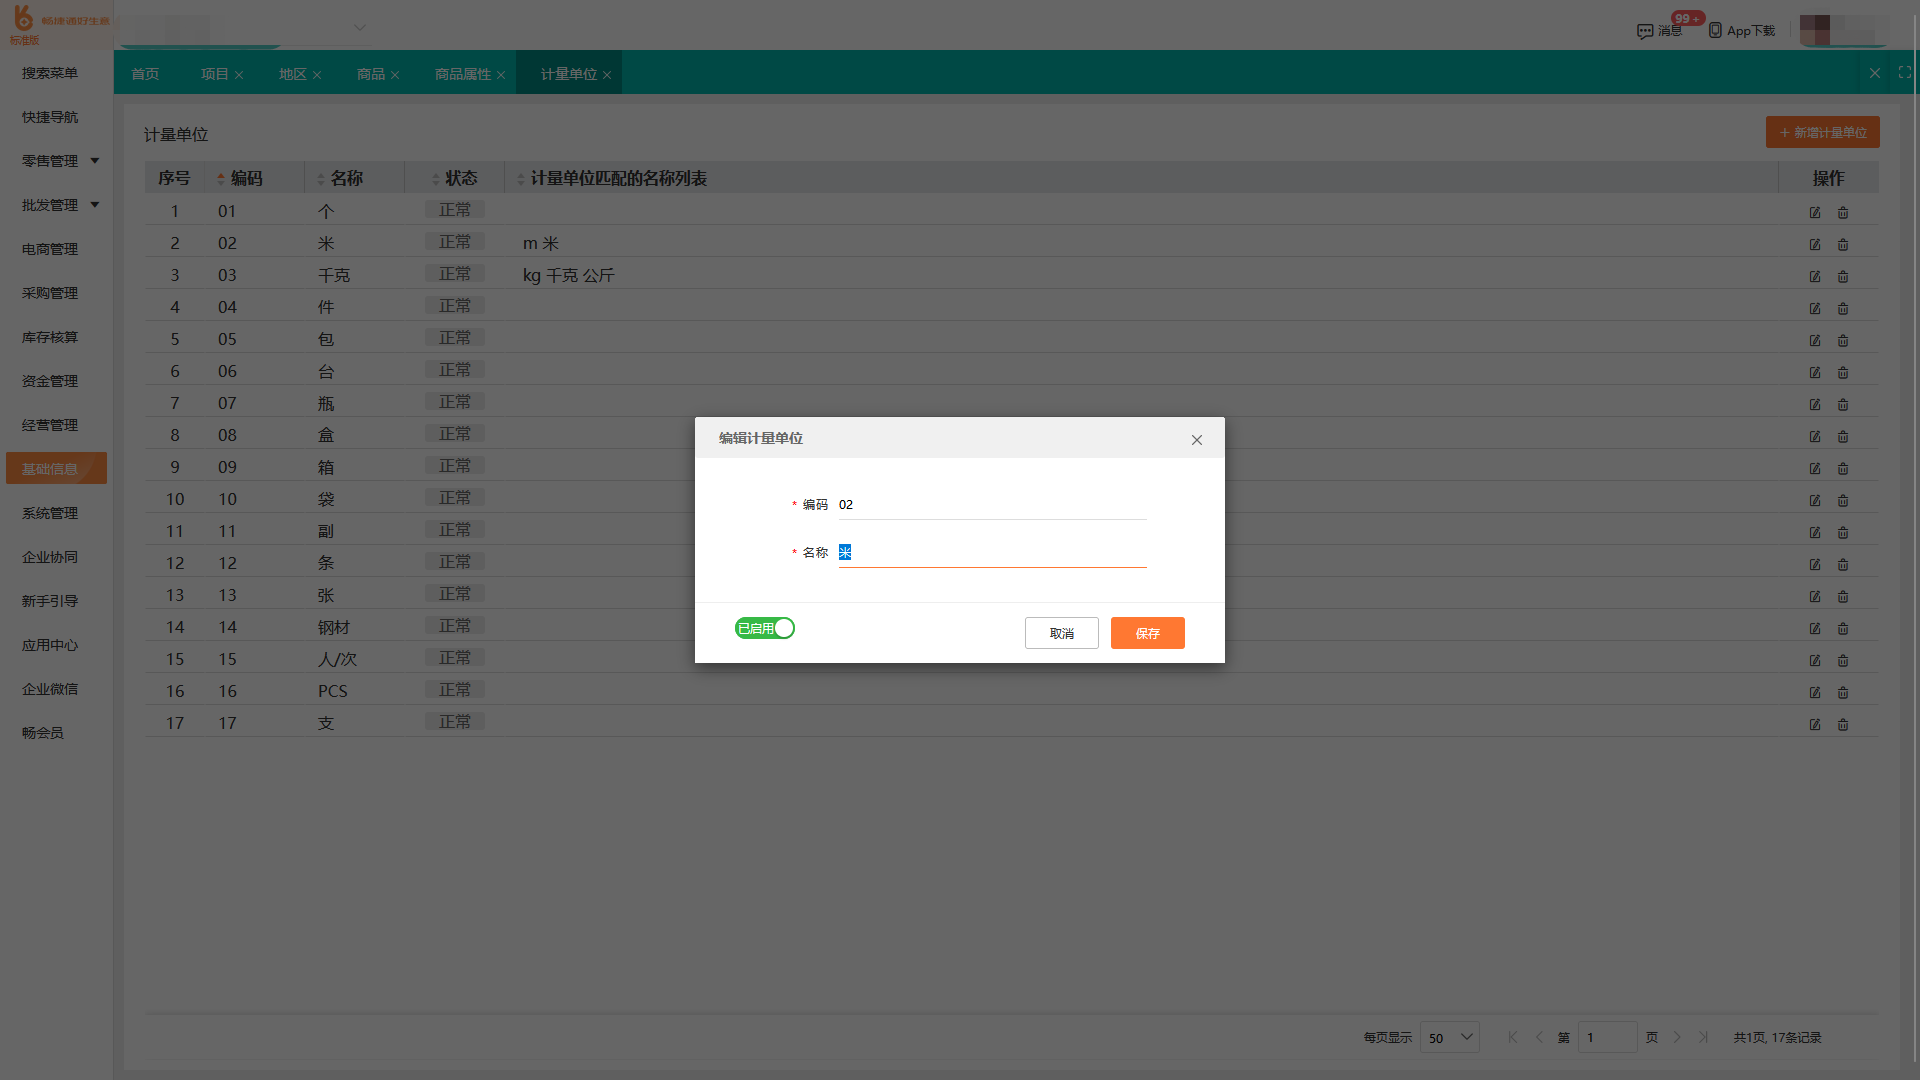Select page size 50 dropdown
Image resolution: width=1920 pixels, height=1080 pixels.
[x=1449, y=1036]
